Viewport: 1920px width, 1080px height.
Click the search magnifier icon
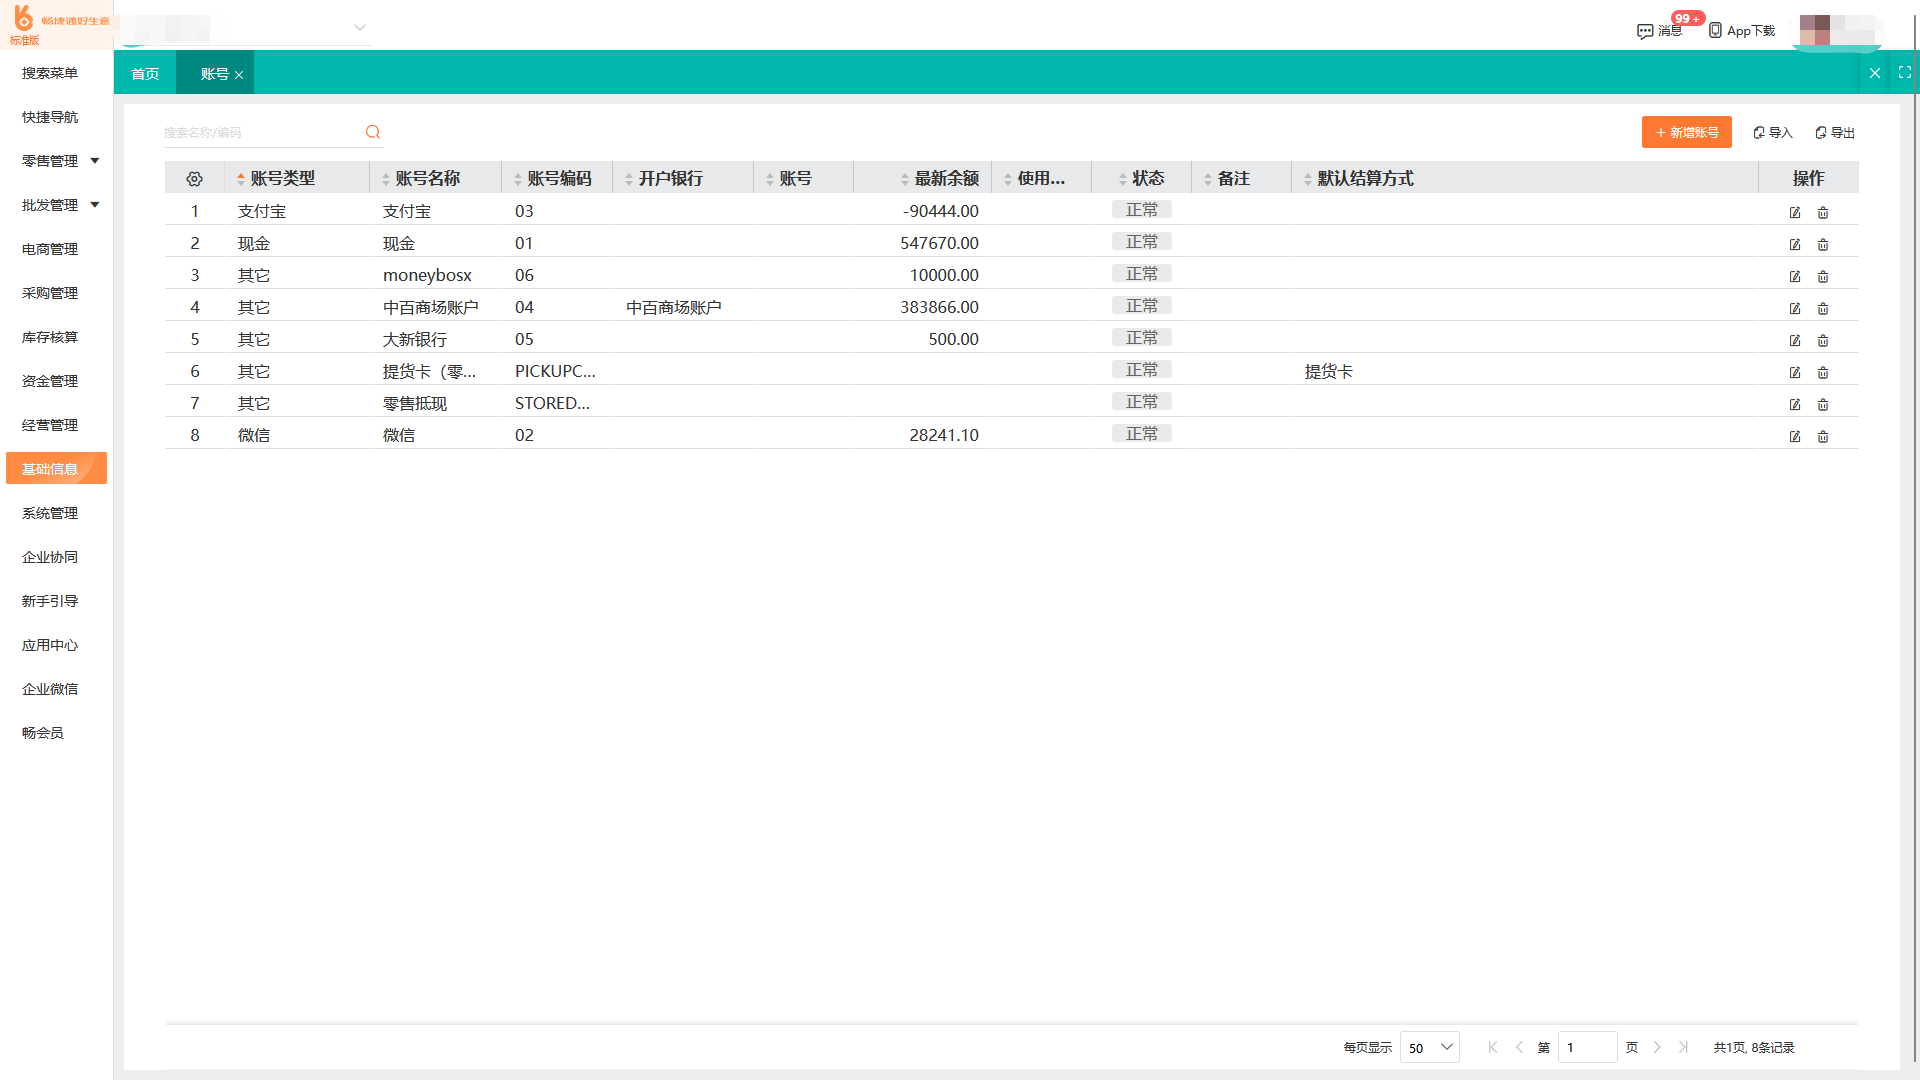coord(375,131)
